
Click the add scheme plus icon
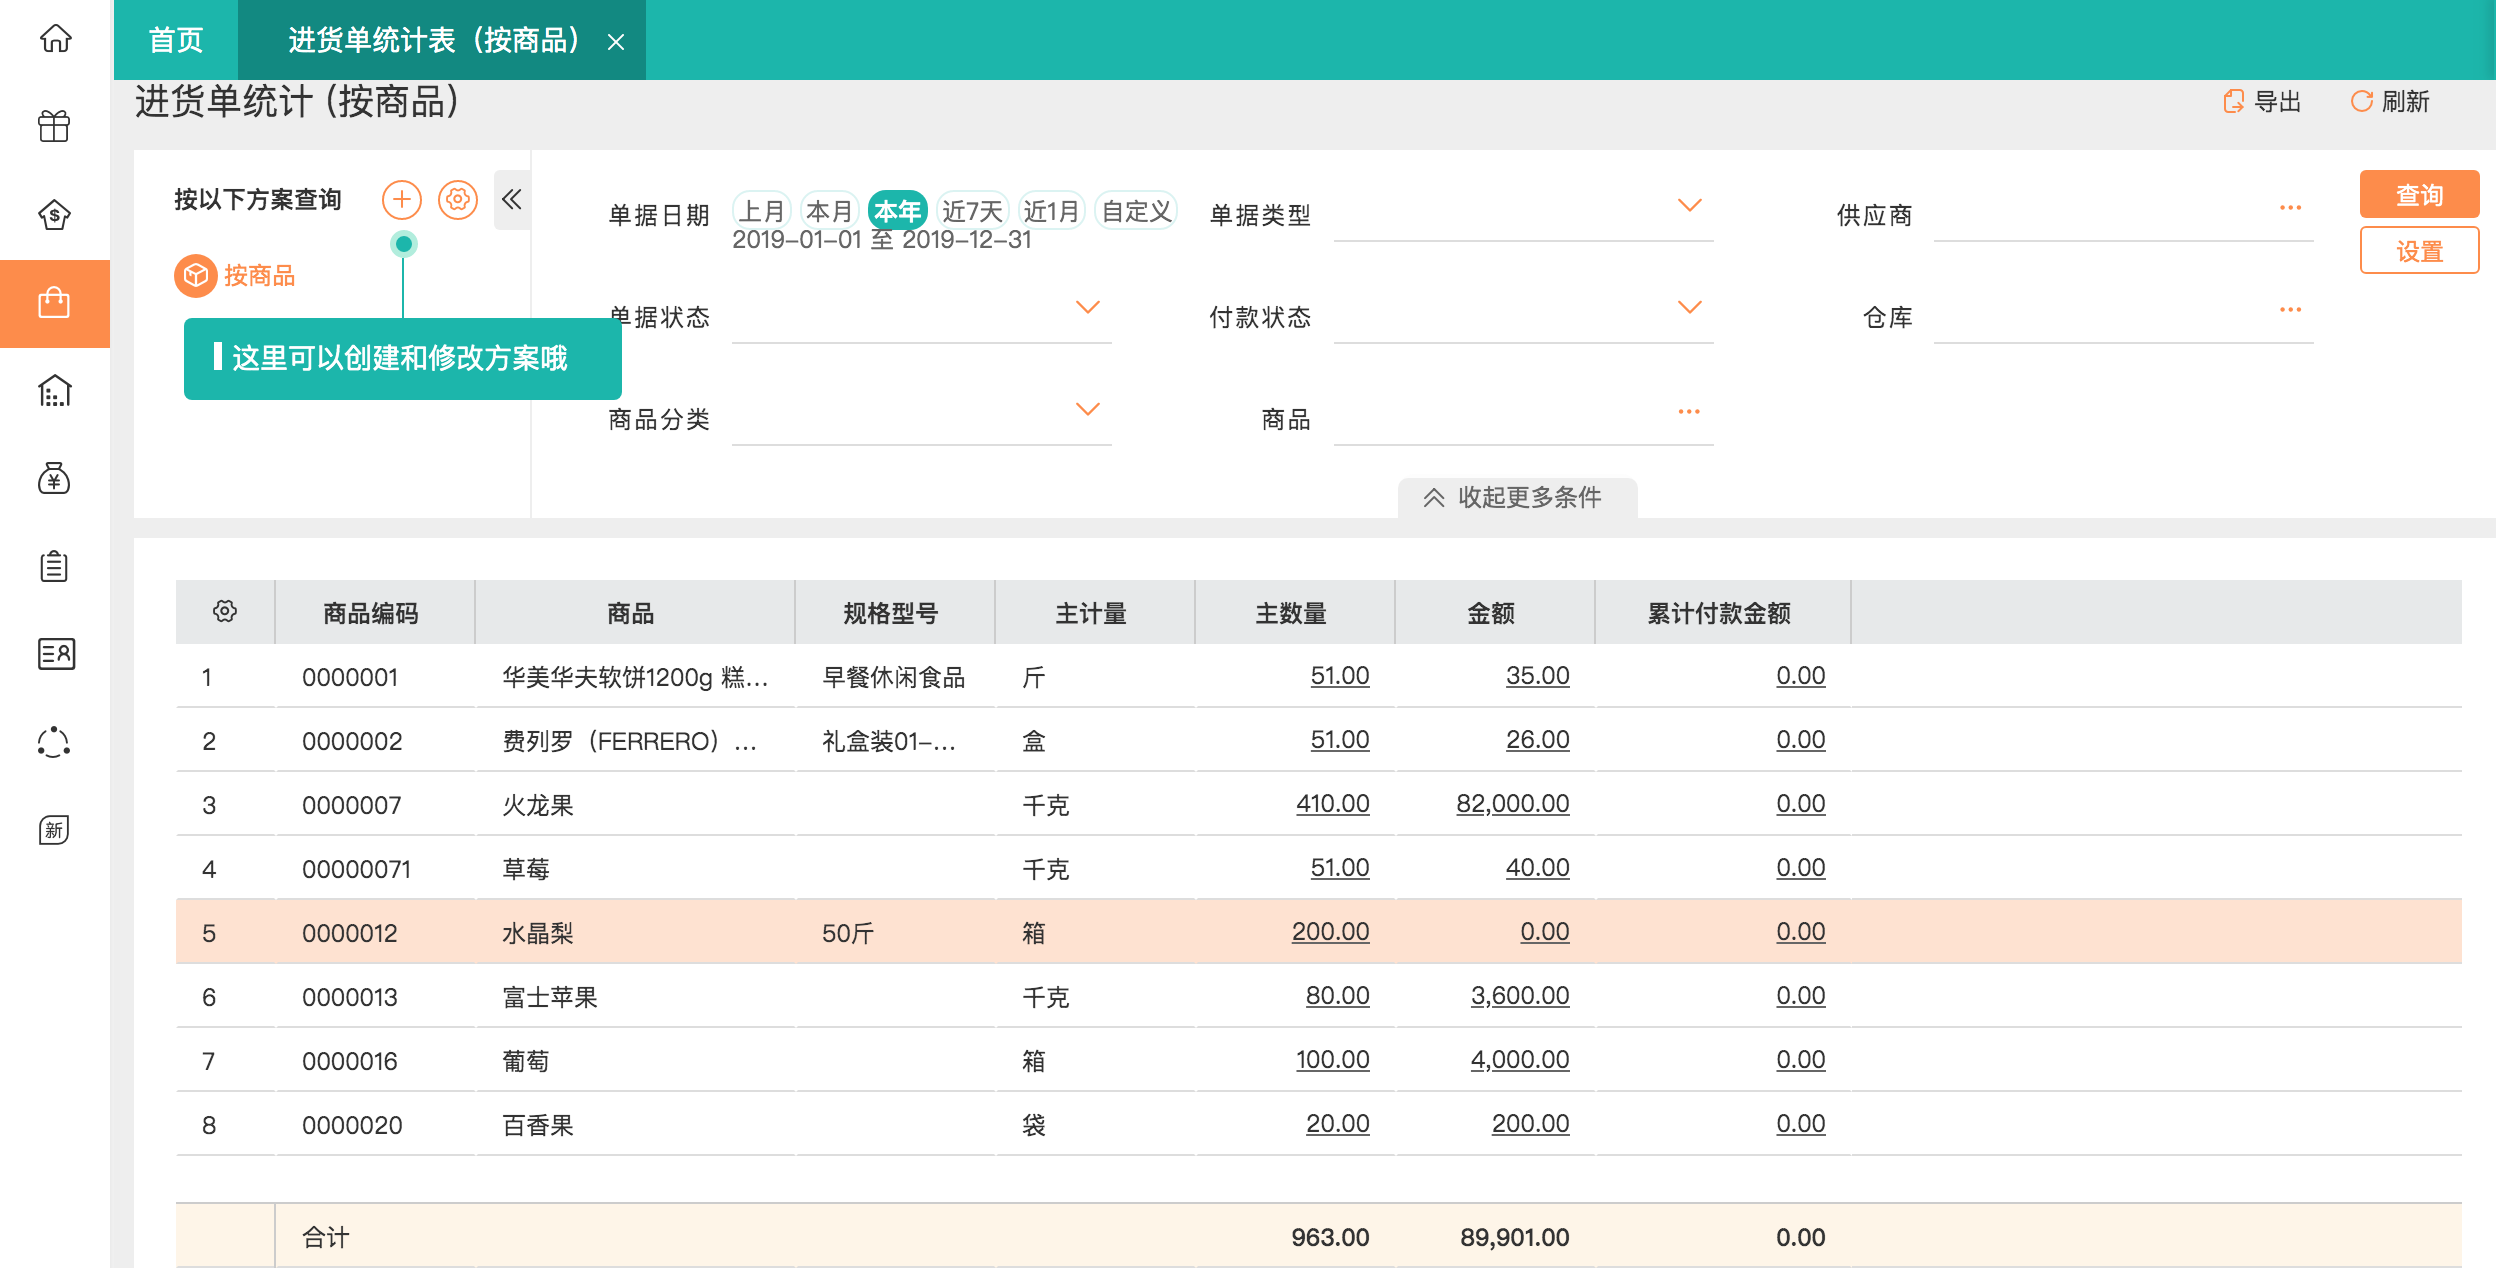[401, 196]
